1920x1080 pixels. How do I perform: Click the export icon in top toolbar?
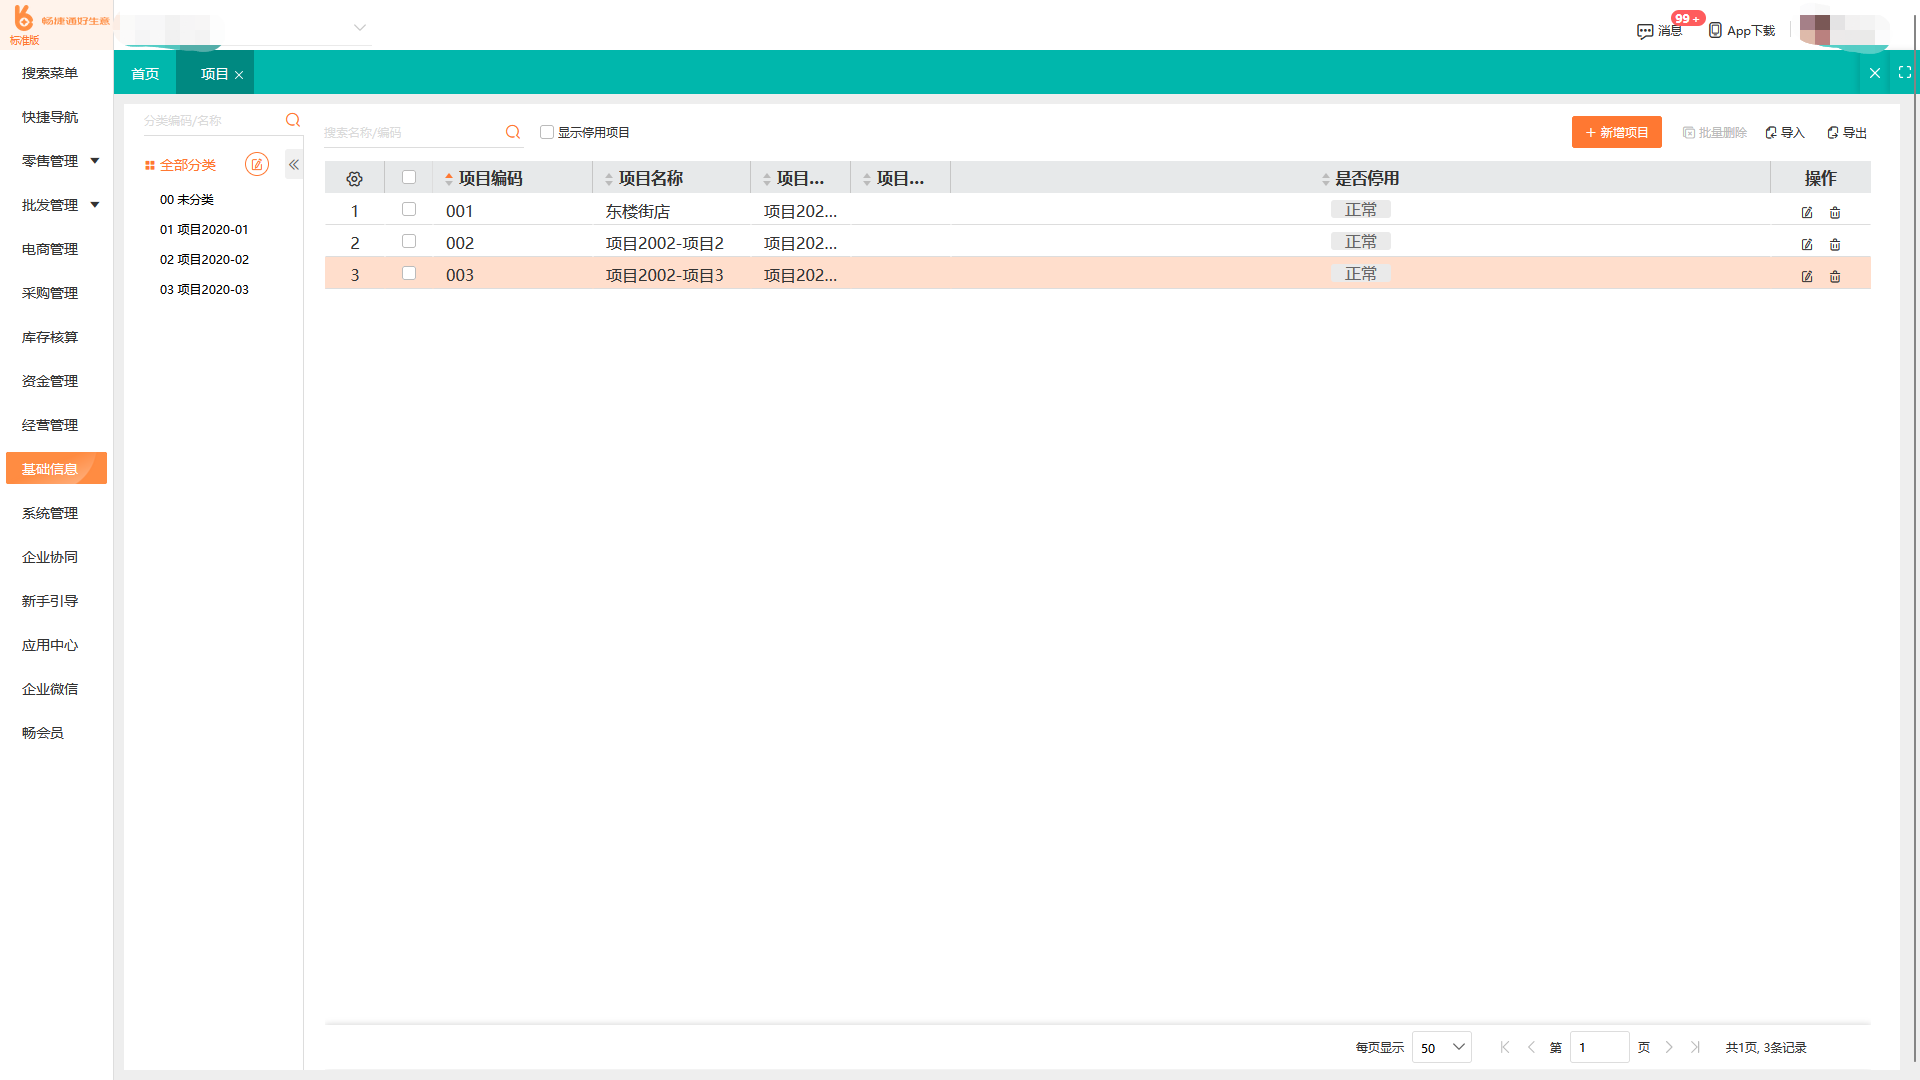1846,132
